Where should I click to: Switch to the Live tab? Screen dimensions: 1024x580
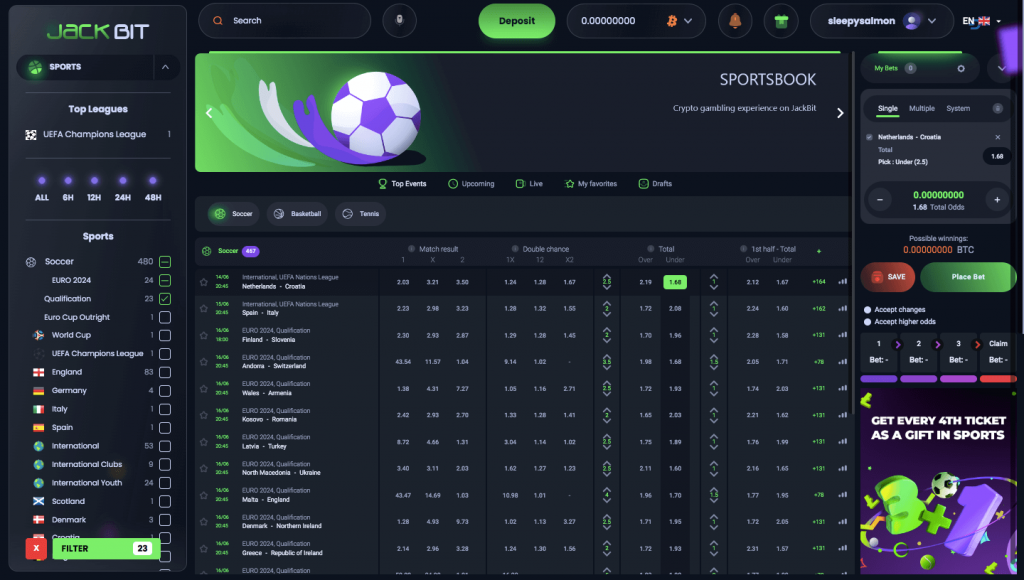pyautogui.click(x=529, y=184)
